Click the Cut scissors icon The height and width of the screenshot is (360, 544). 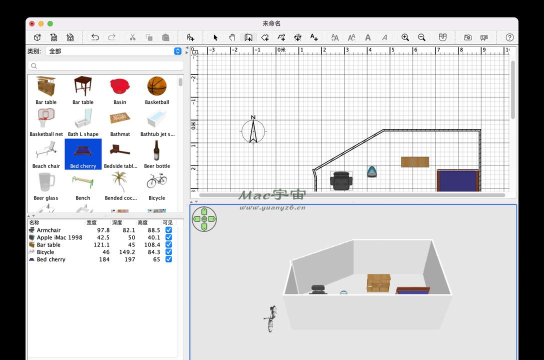[x=132, y=37]
